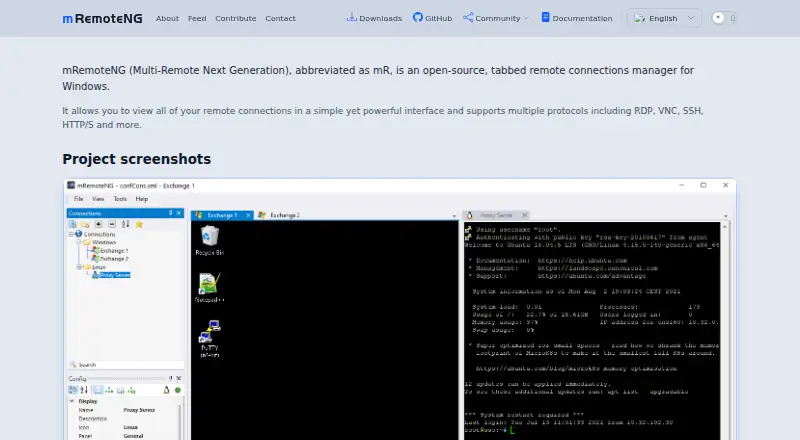Click the Project screenshots heading

137,159
